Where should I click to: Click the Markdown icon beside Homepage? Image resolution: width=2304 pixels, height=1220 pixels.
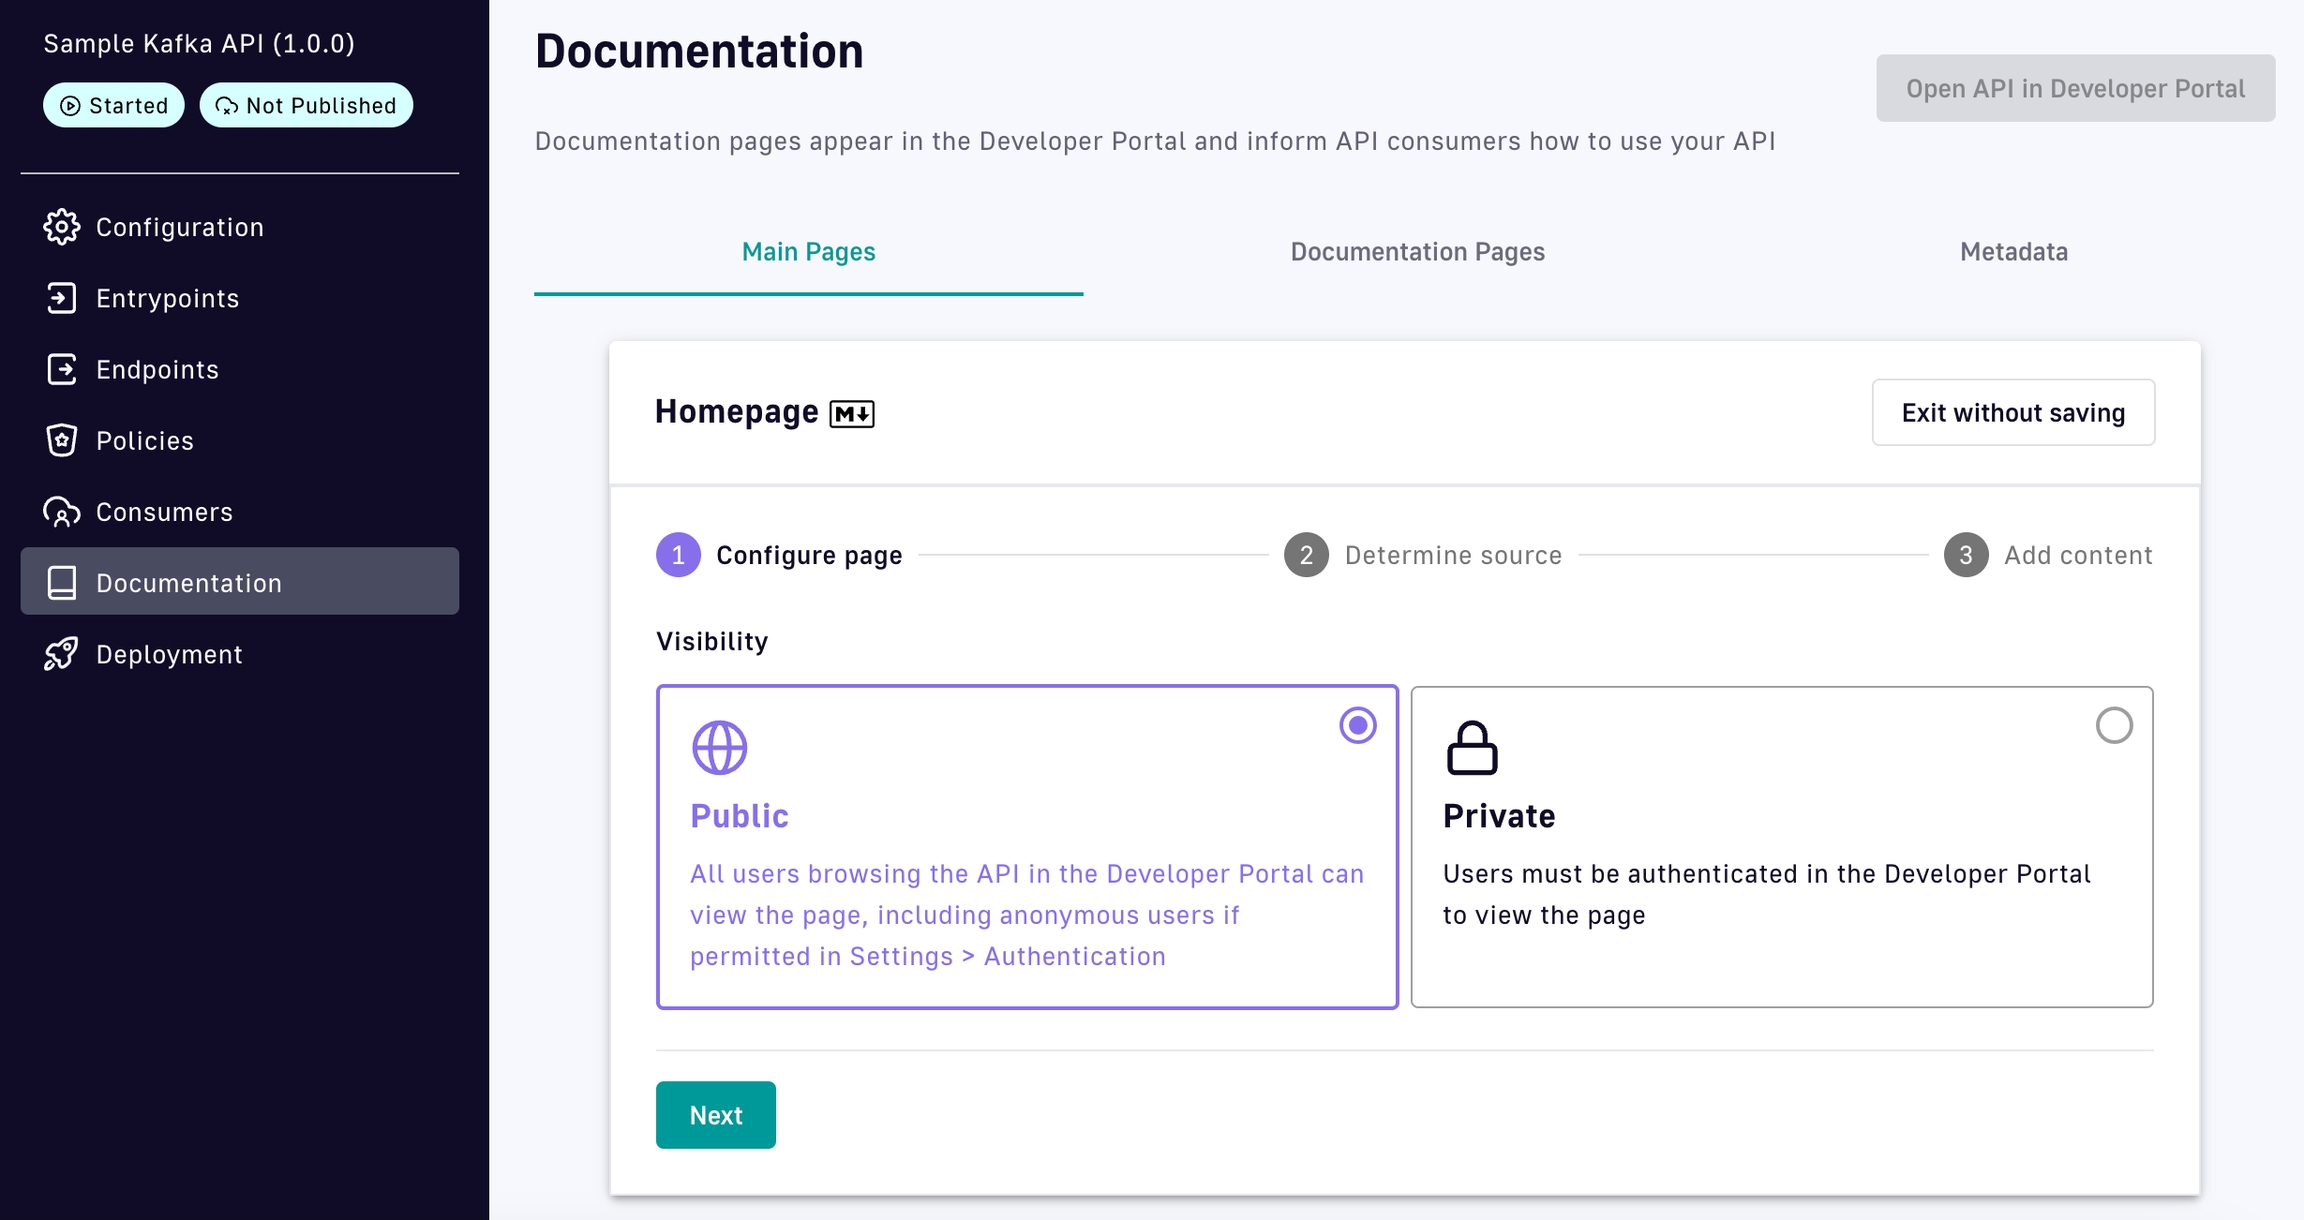[x=852, y=413]
